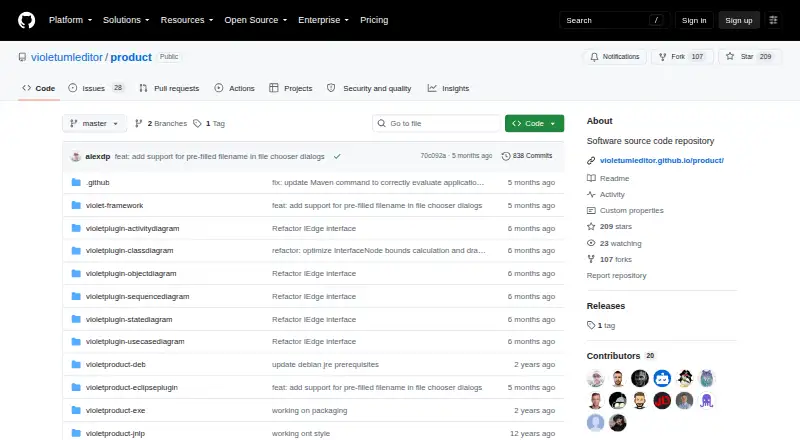Screen dimensions: 800x440
Task: Open the green Code dropdown
Action: pos(534,124)
